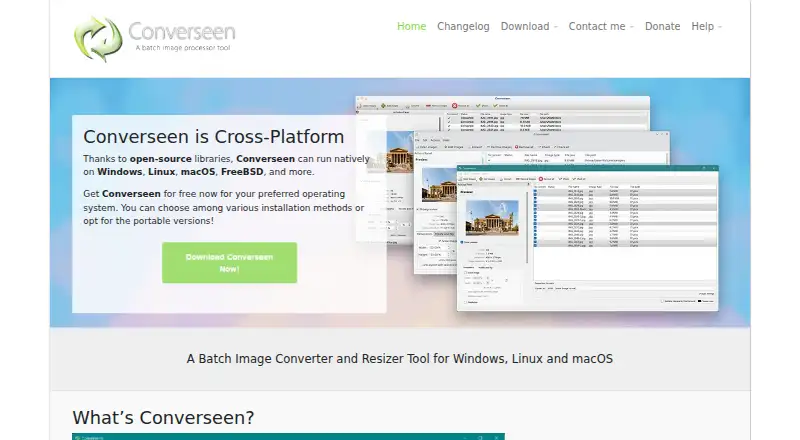Expand the Contact me dropdown
This screenshot has width=800, height=440.
[x=601, y=27]
